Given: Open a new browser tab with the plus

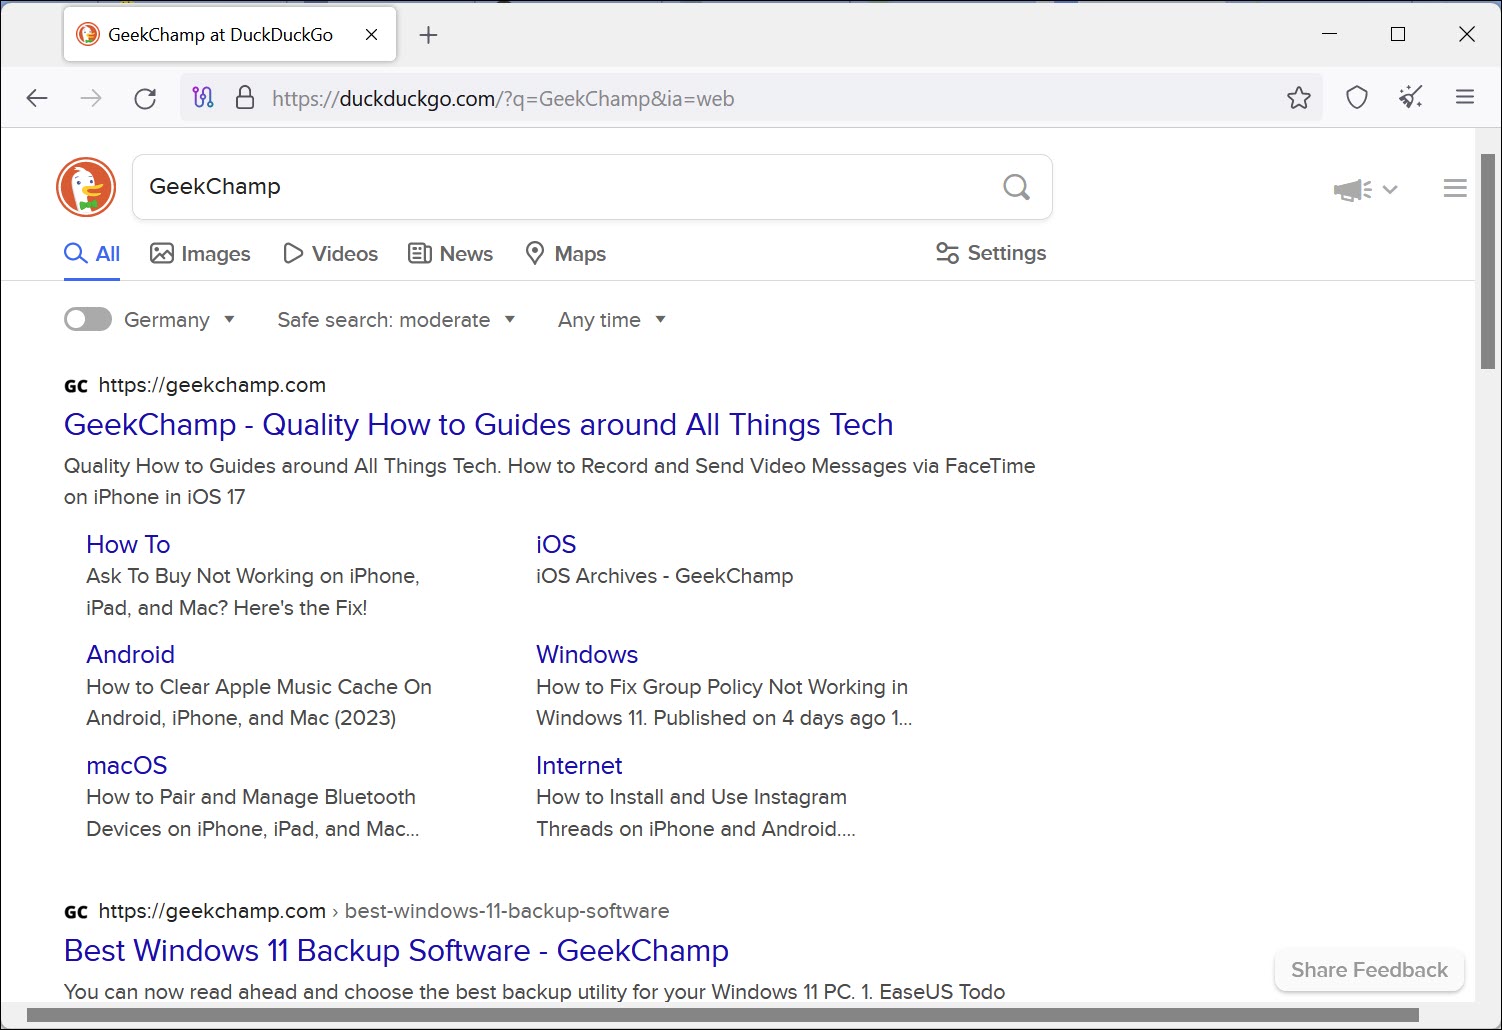Looking at the screenshot, I should [x=428, y=34].
